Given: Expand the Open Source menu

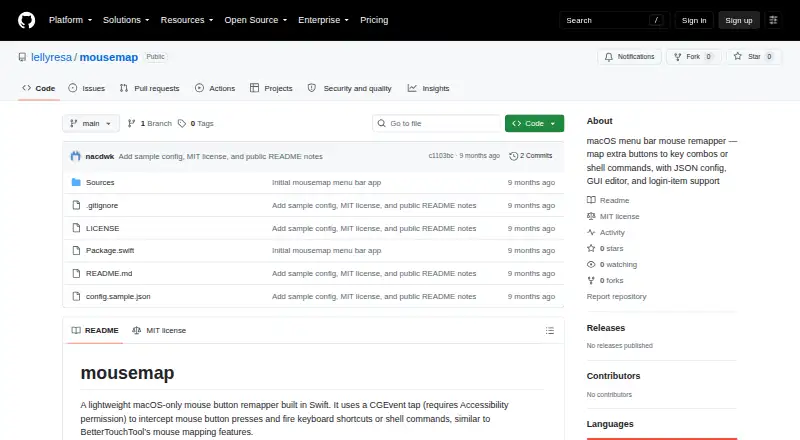Looking at the screenshot, I should click(256, 20).
